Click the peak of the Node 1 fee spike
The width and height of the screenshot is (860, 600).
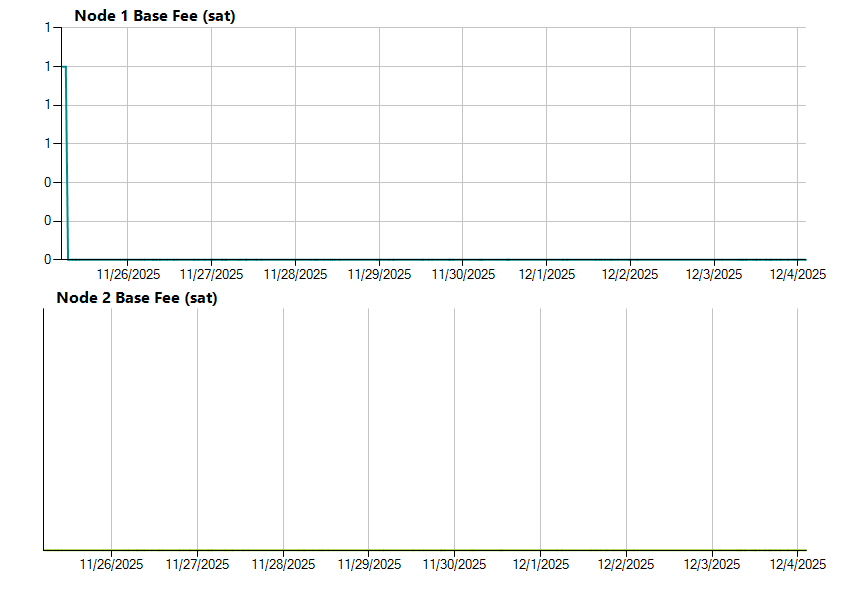(x=64, y=65)
